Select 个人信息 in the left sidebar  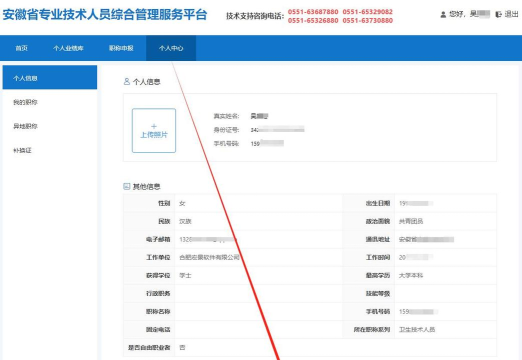(x=50, y=78)
